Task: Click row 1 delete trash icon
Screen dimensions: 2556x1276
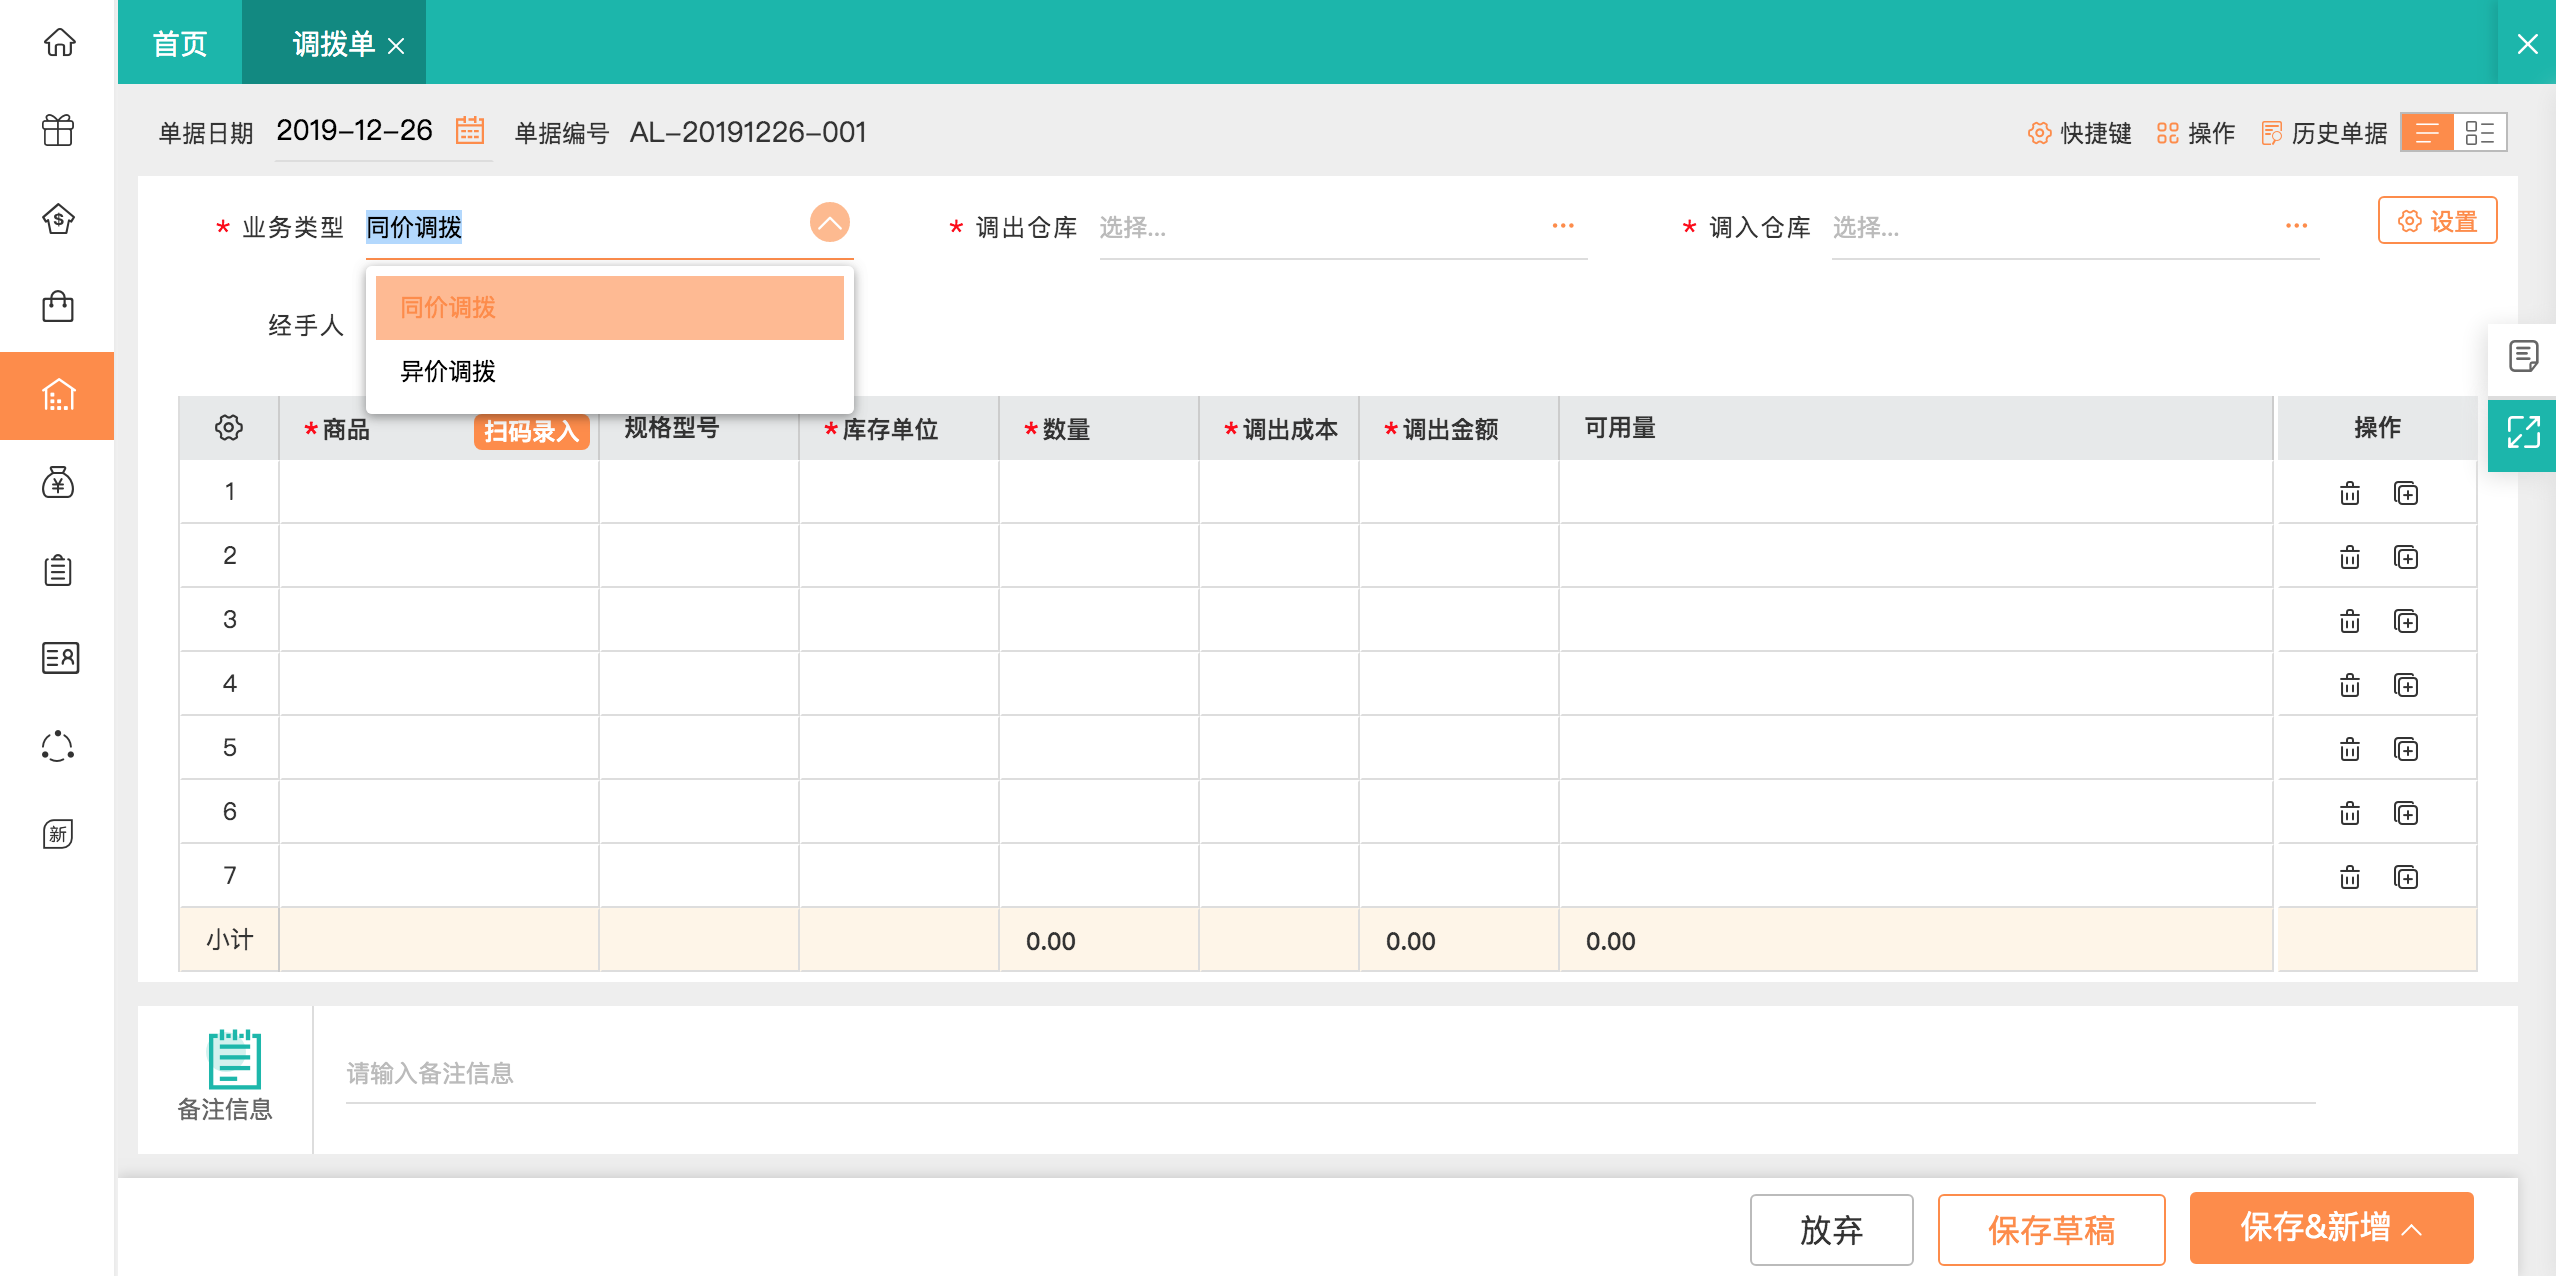Action: coord(2349,492)
